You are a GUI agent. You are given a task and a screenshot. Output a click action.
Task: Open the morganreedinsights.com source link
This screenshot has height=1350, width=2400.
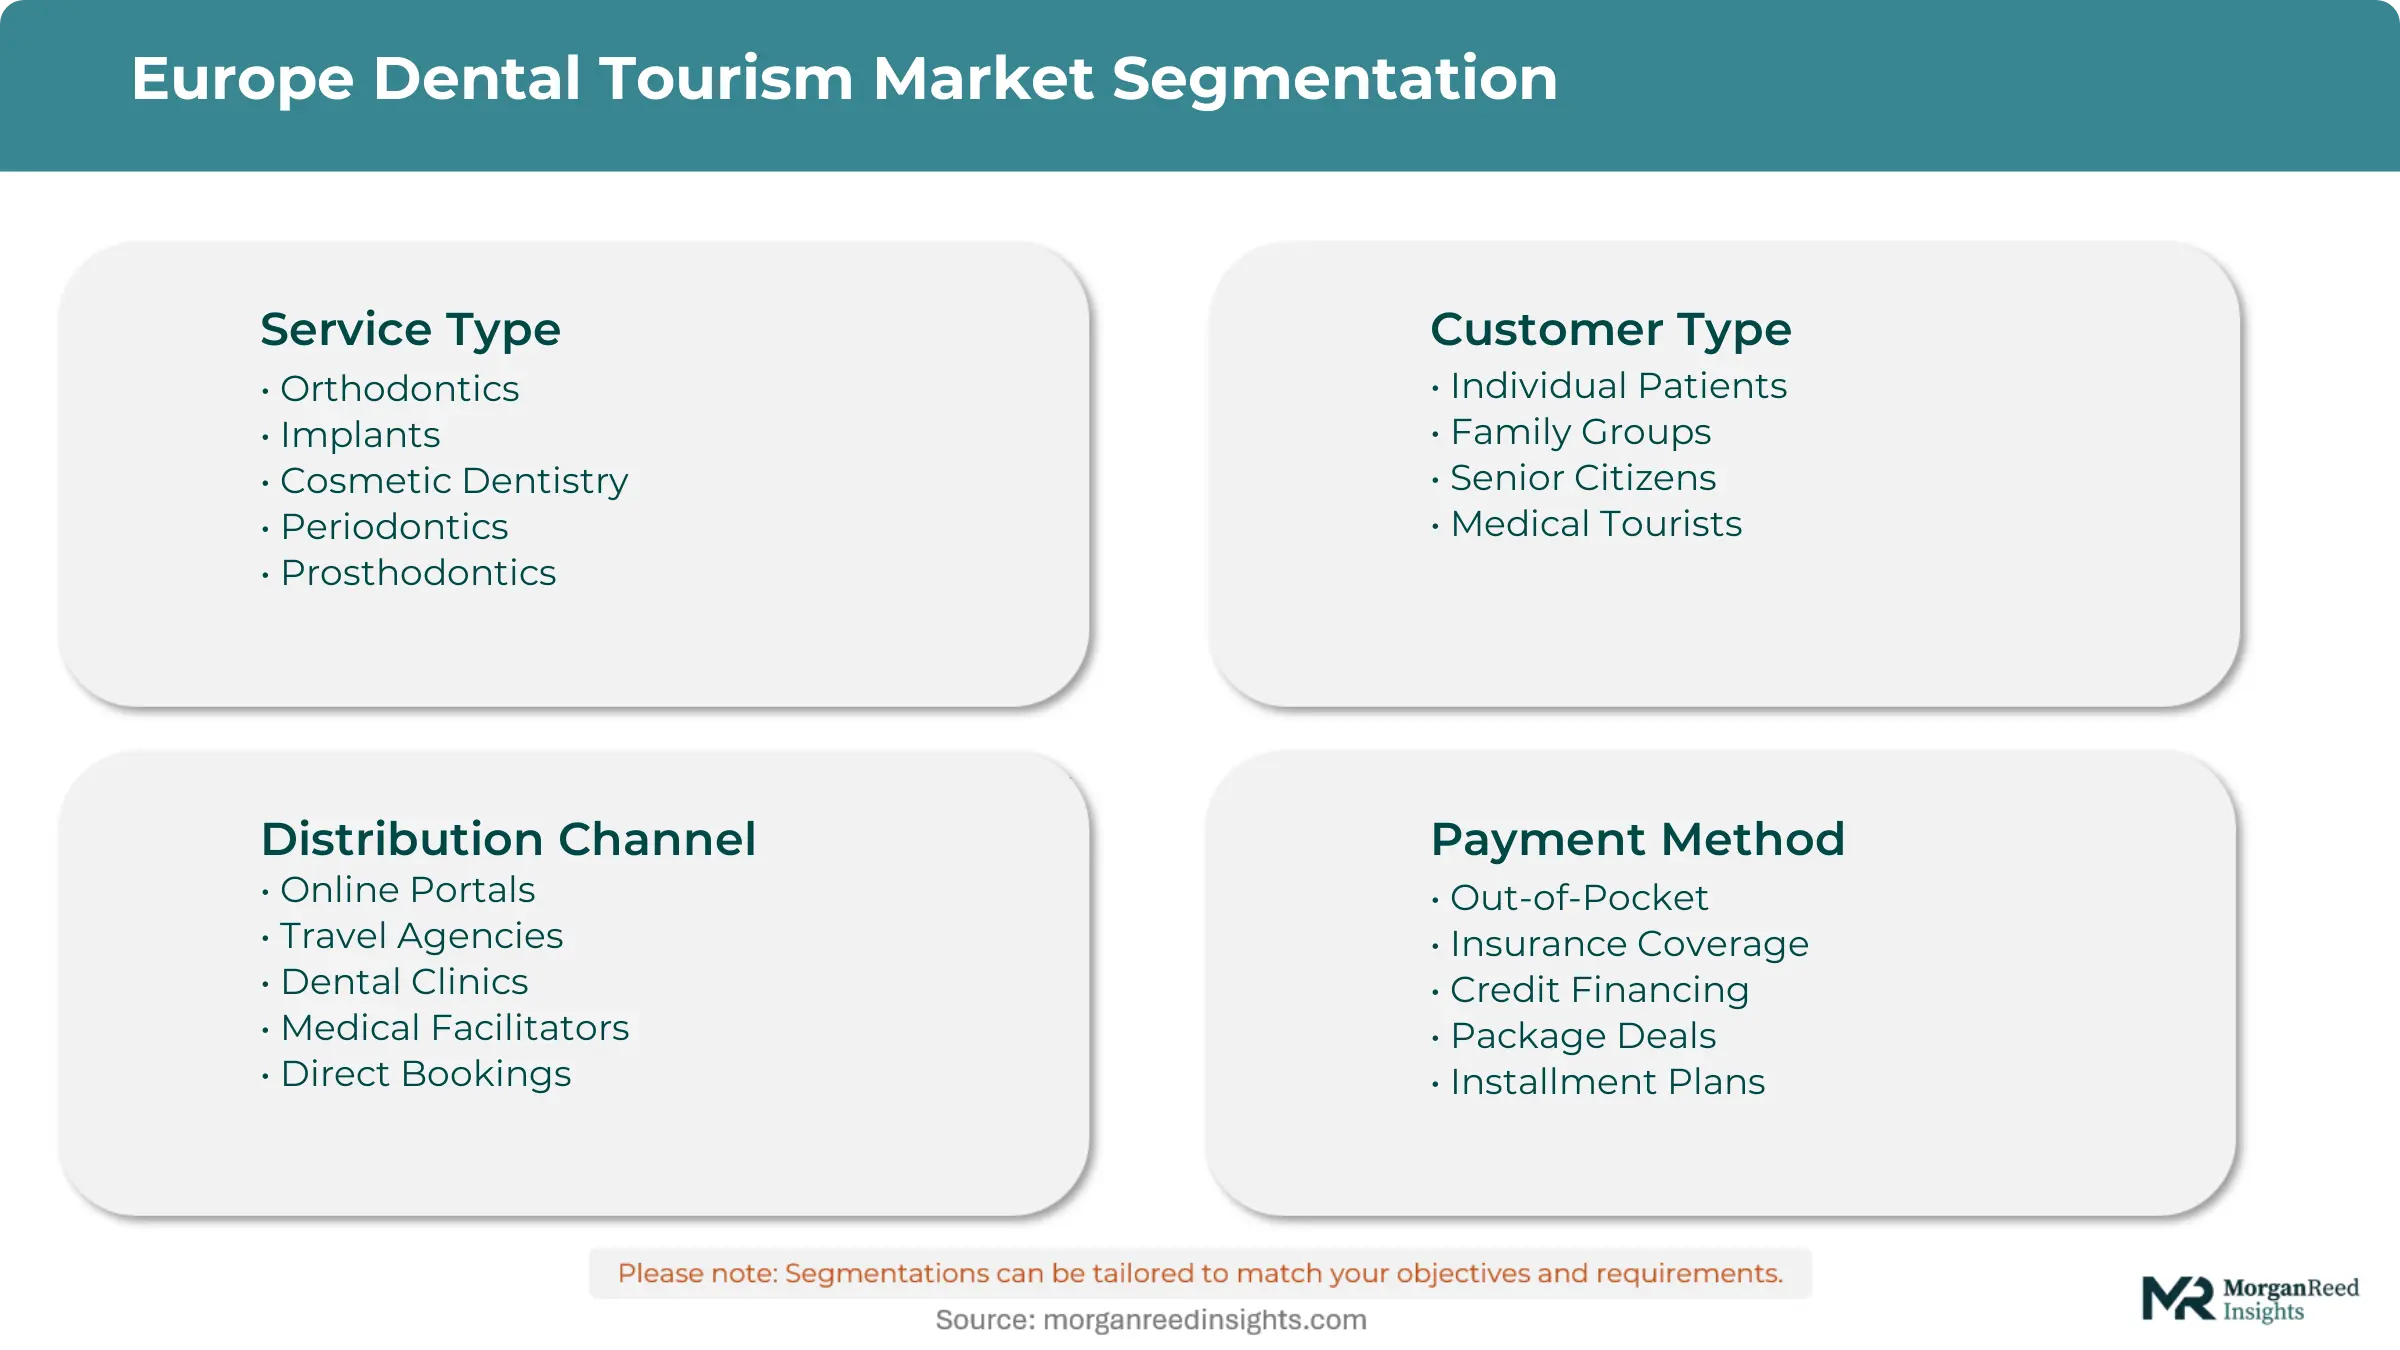coord(1199,1320)
